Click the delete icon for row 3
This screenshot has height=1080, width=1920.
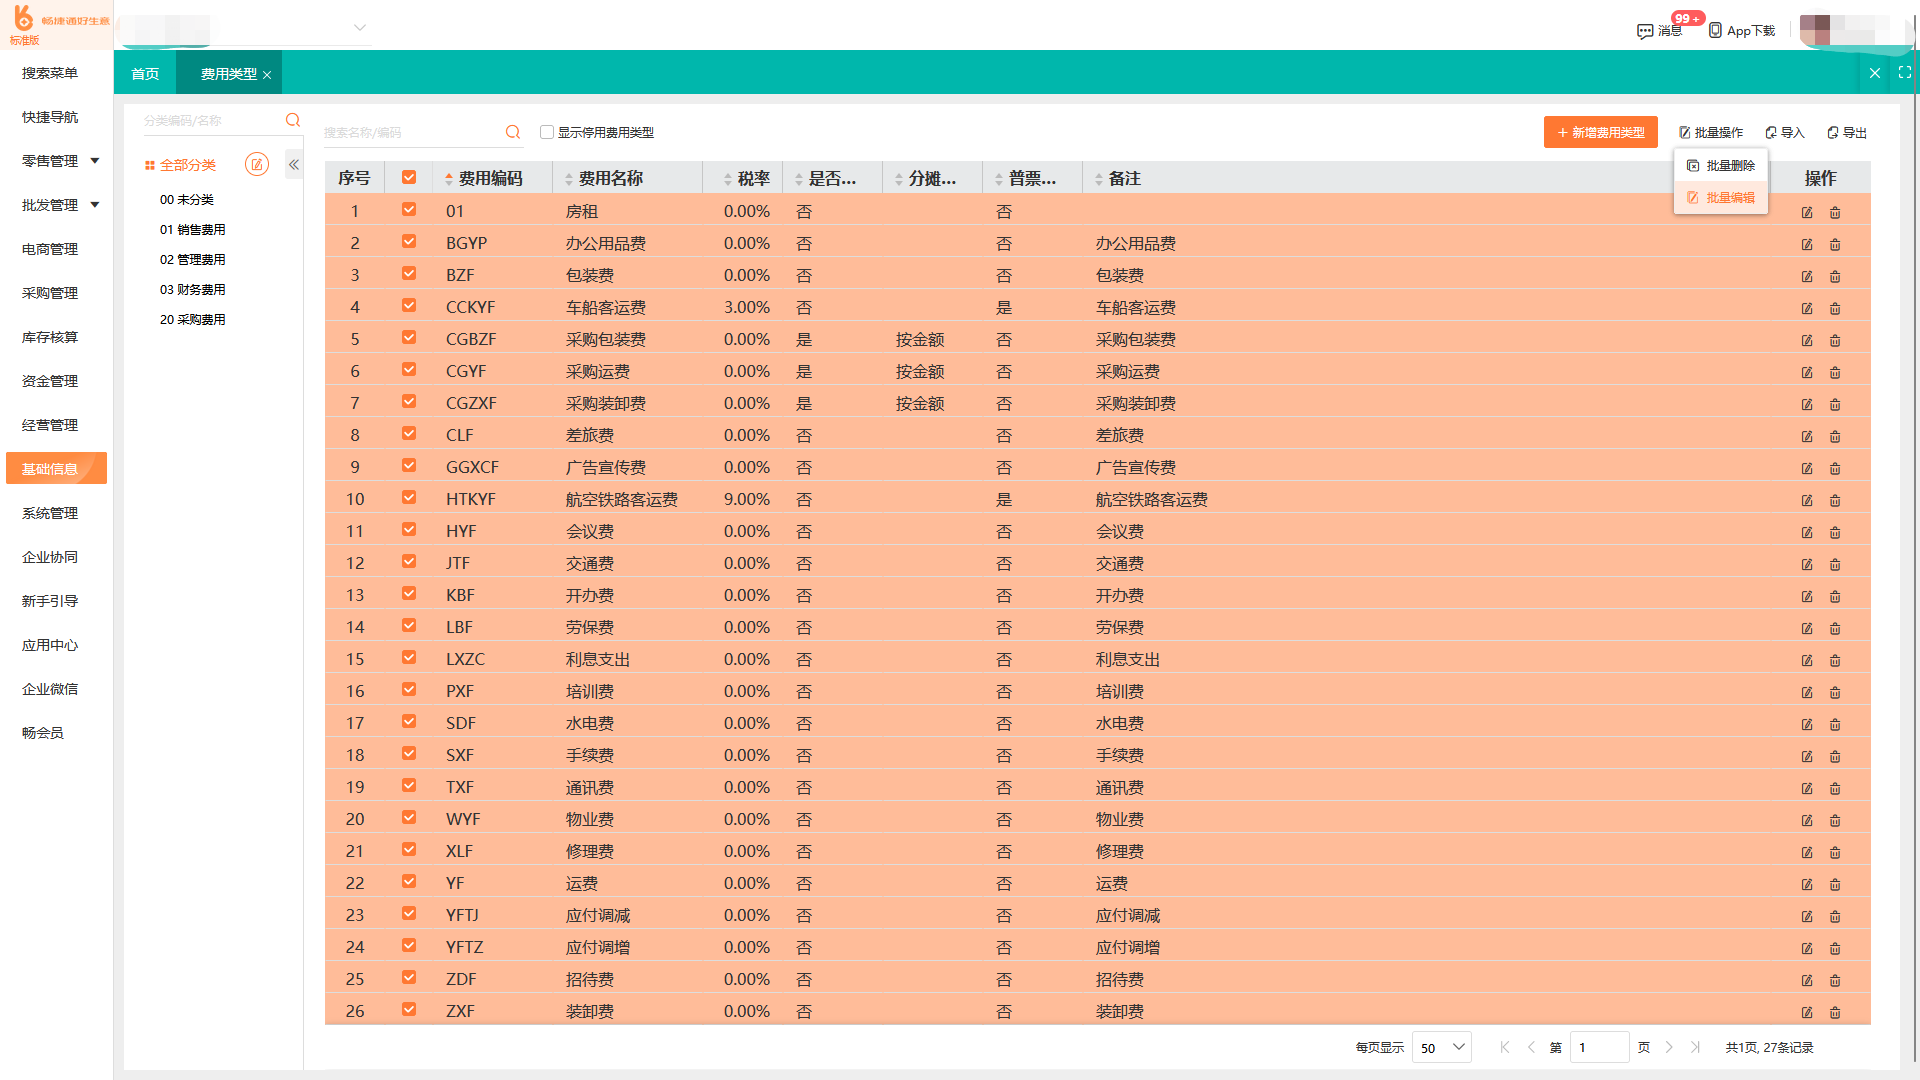pyautogui.click(x=1837, y=274)
